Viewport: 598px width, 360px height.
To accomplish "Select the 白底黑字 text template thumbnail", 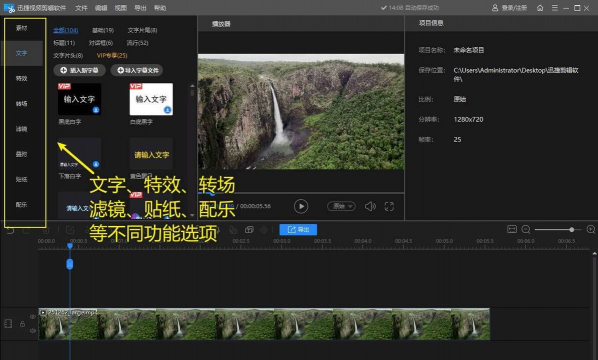I will coord(151,99).
